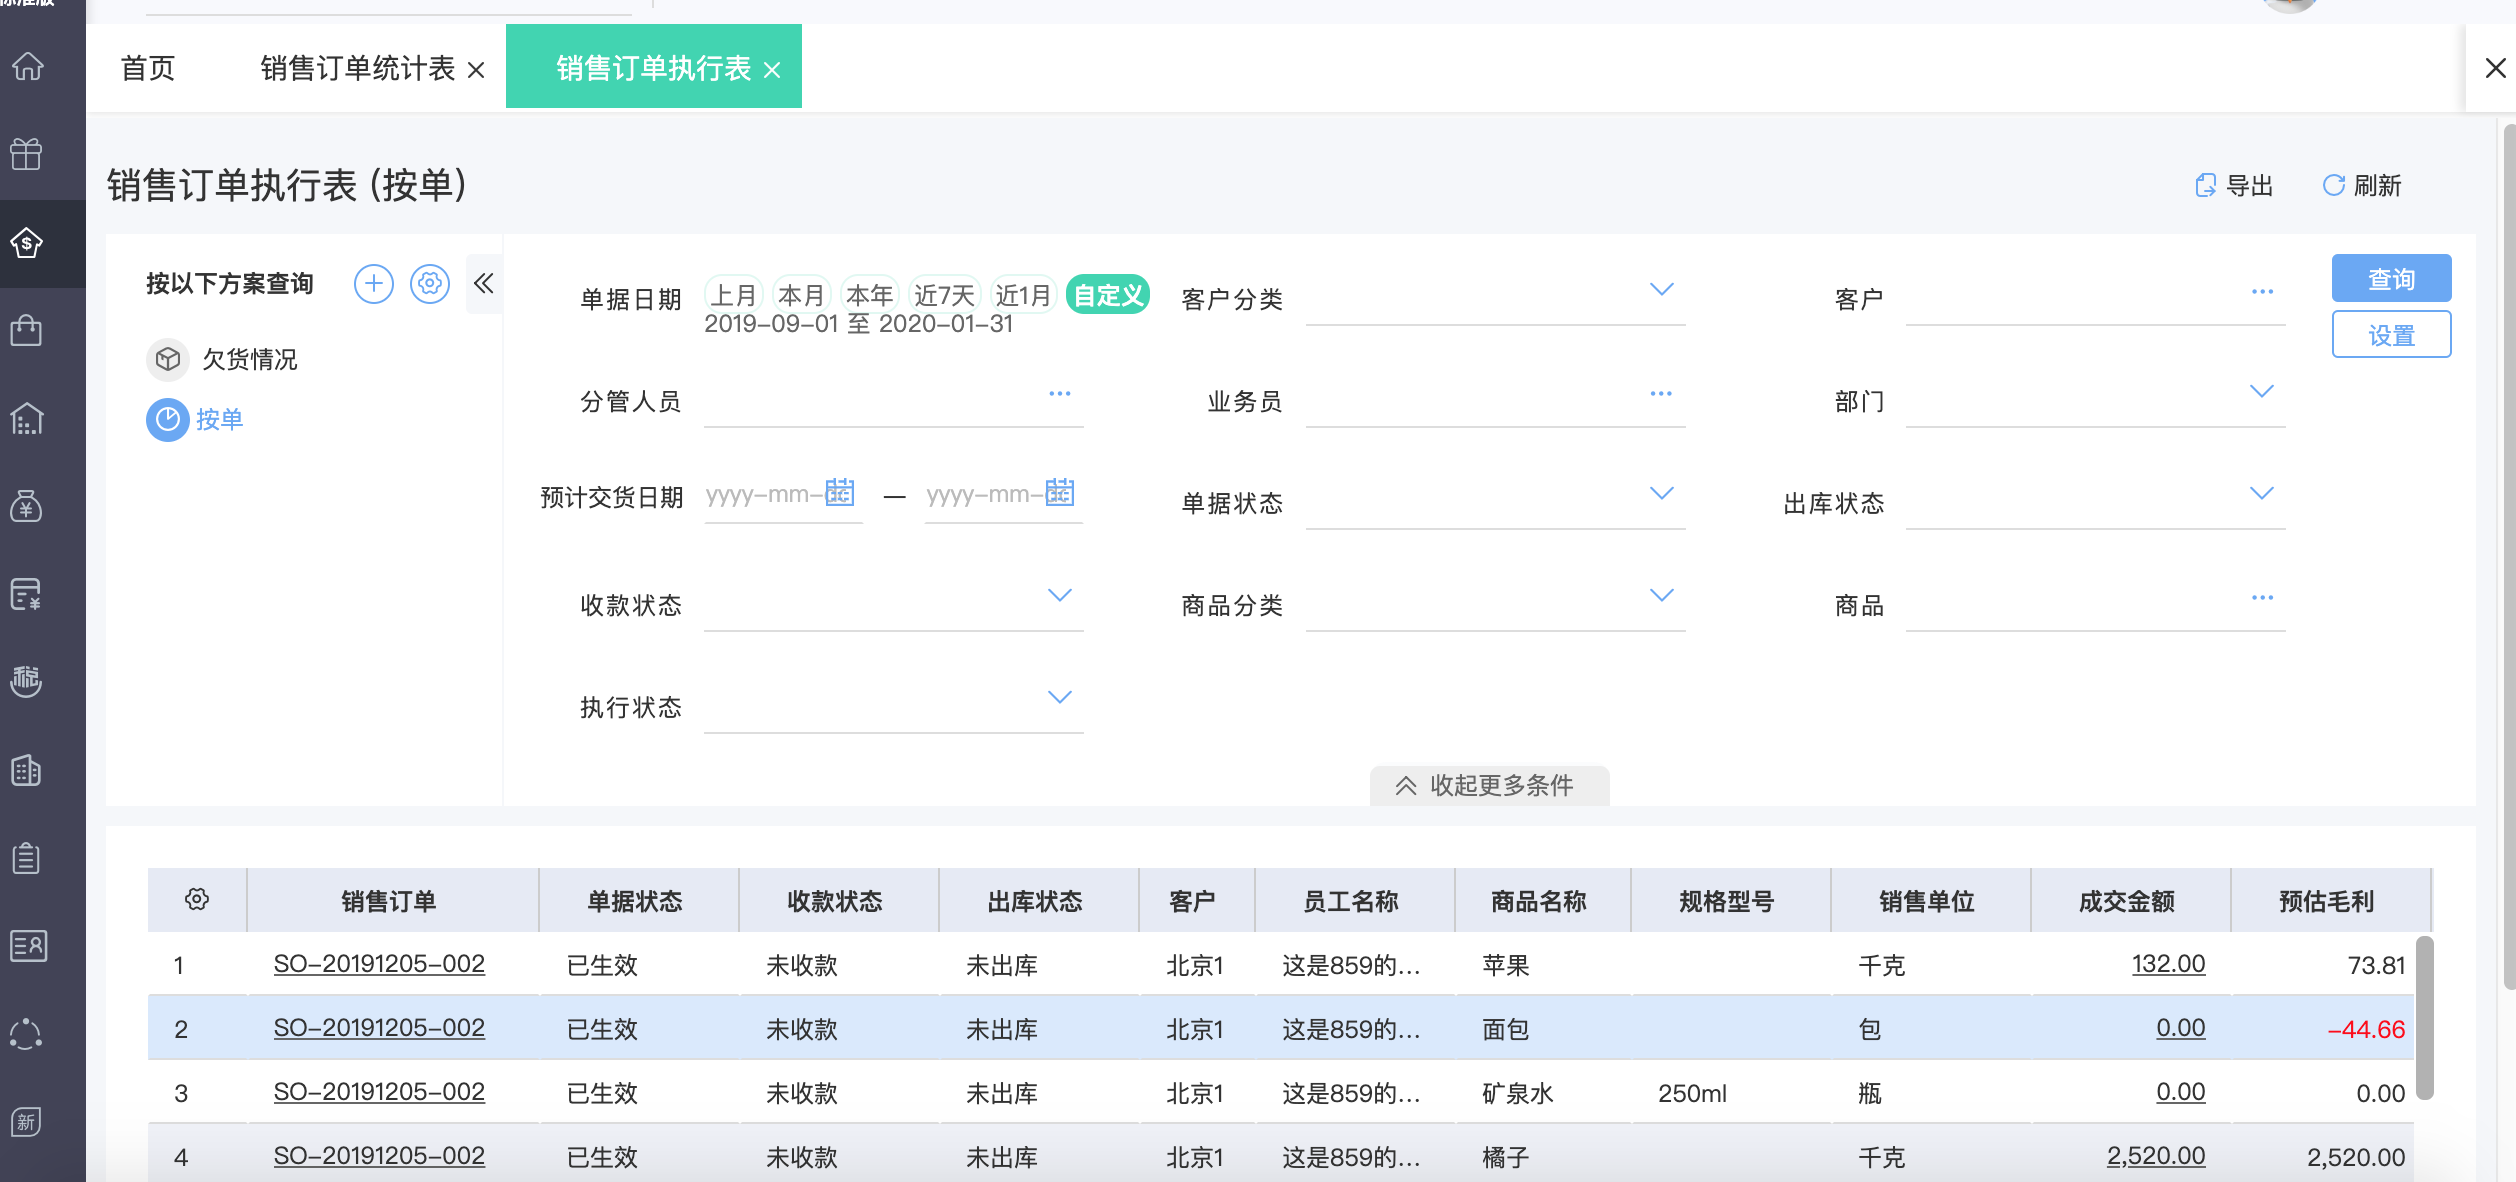Click the add new query scheme icon
Image resolution: width=2516 pixels, height=1182 pixels.
[x=374, y=284]
